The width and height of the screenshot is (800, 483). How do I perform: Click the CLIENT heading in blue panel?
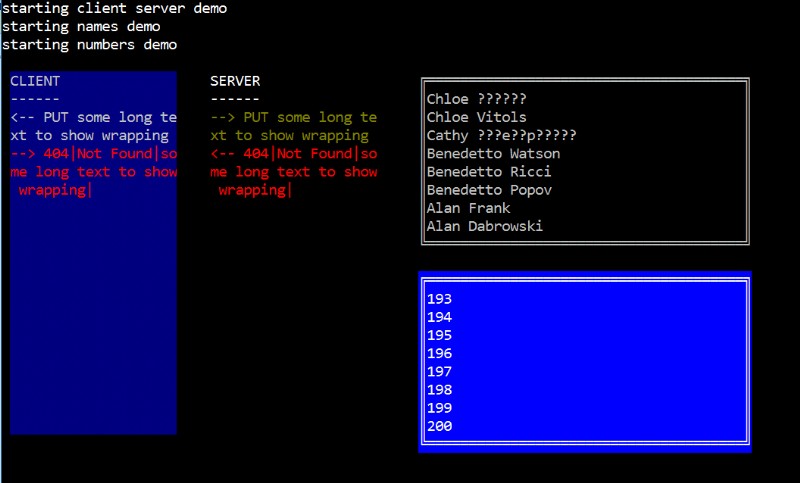[35, 81]
